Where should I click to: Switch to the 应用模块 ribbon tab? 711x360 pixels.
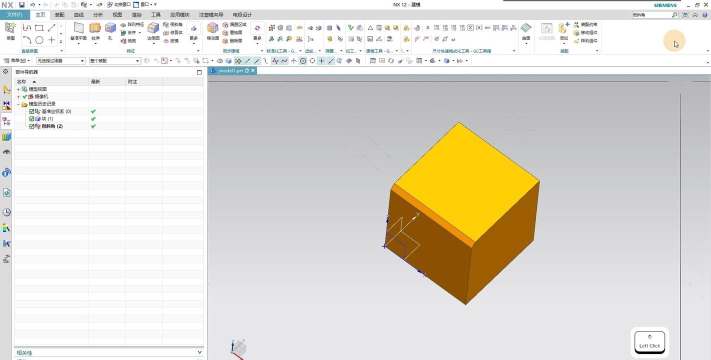tap(180, 15)
